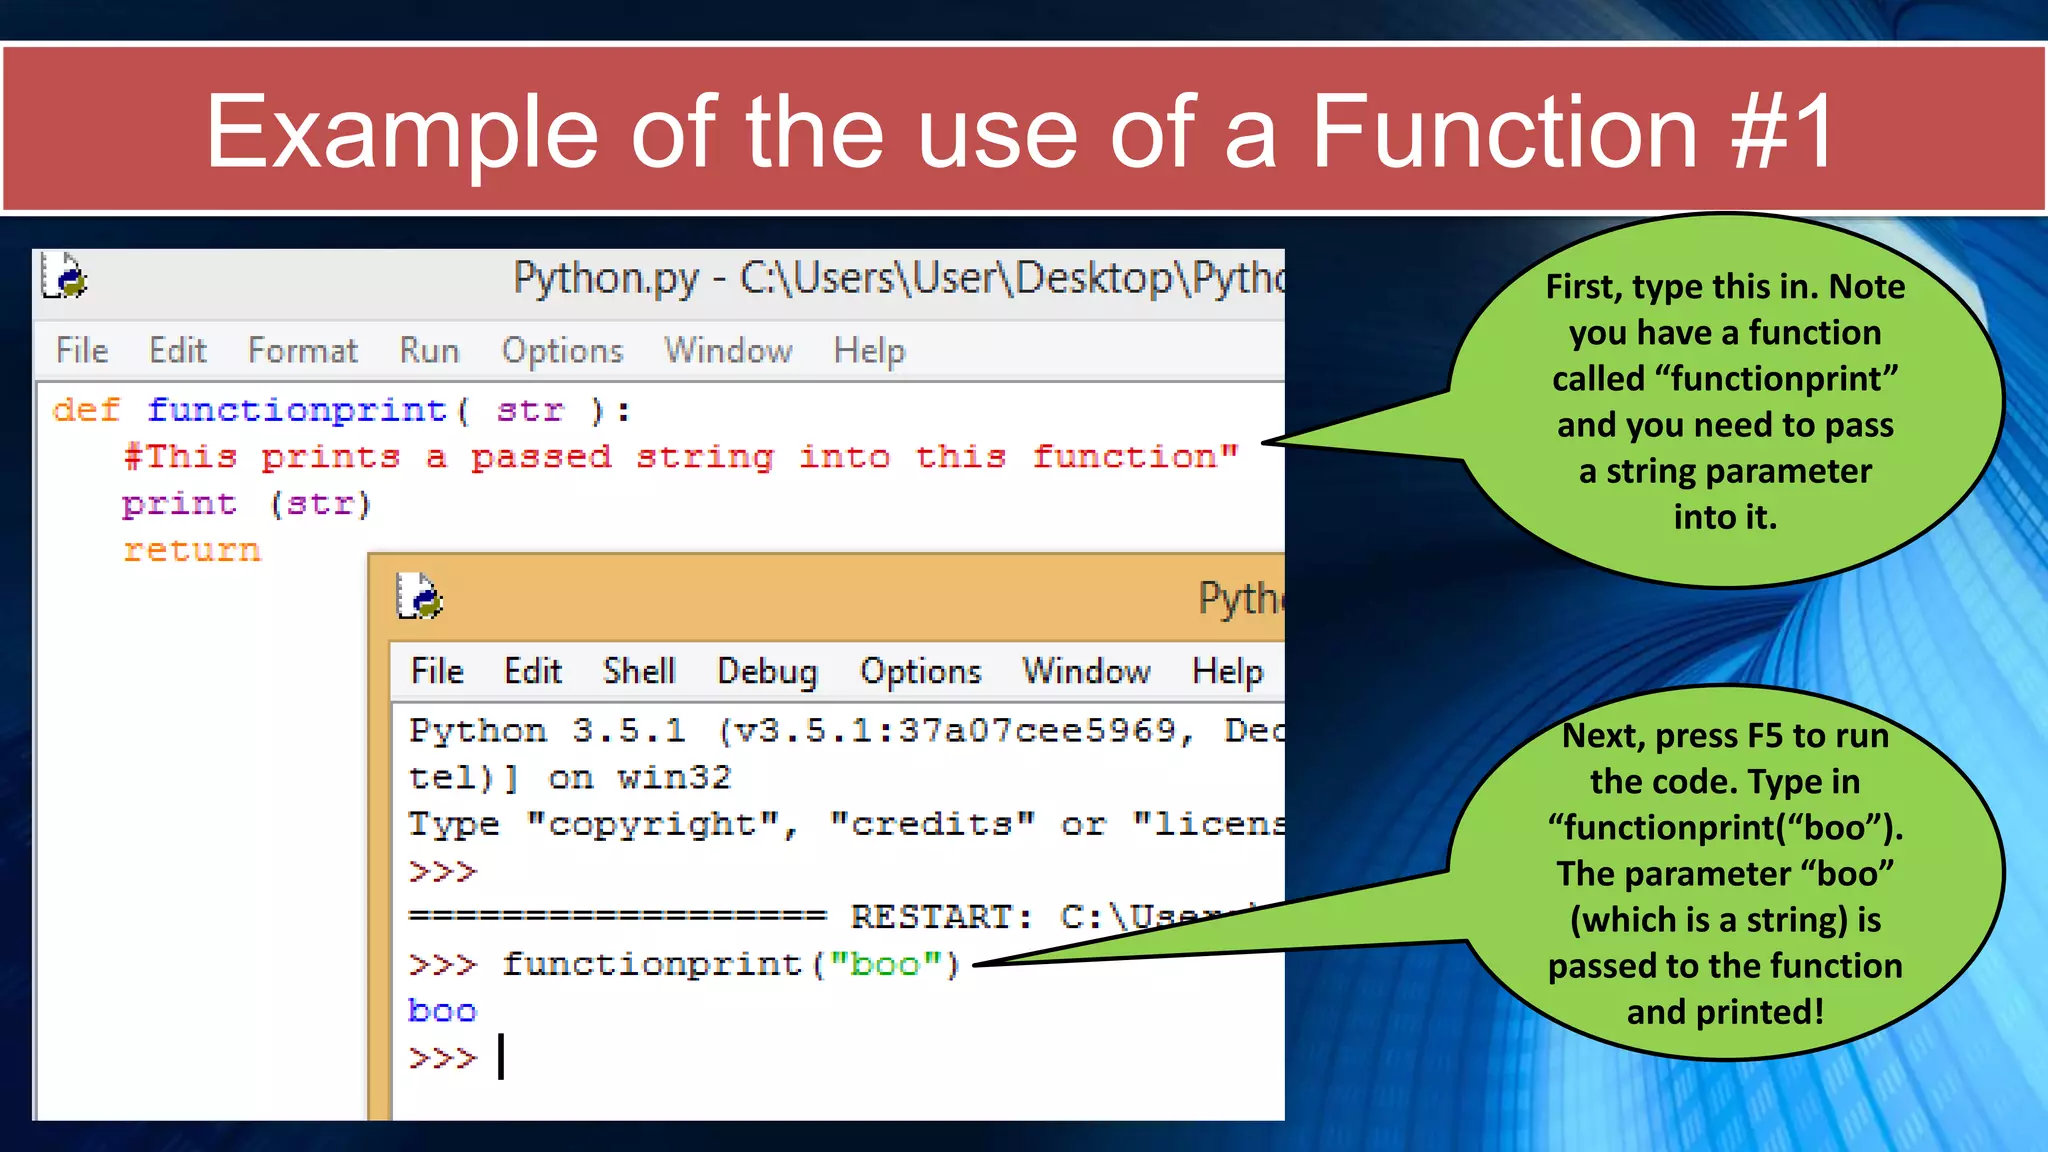Screen dimensions: 2048x1152
Task: Click the Python Shell window icon
Action: pos(419,597)
